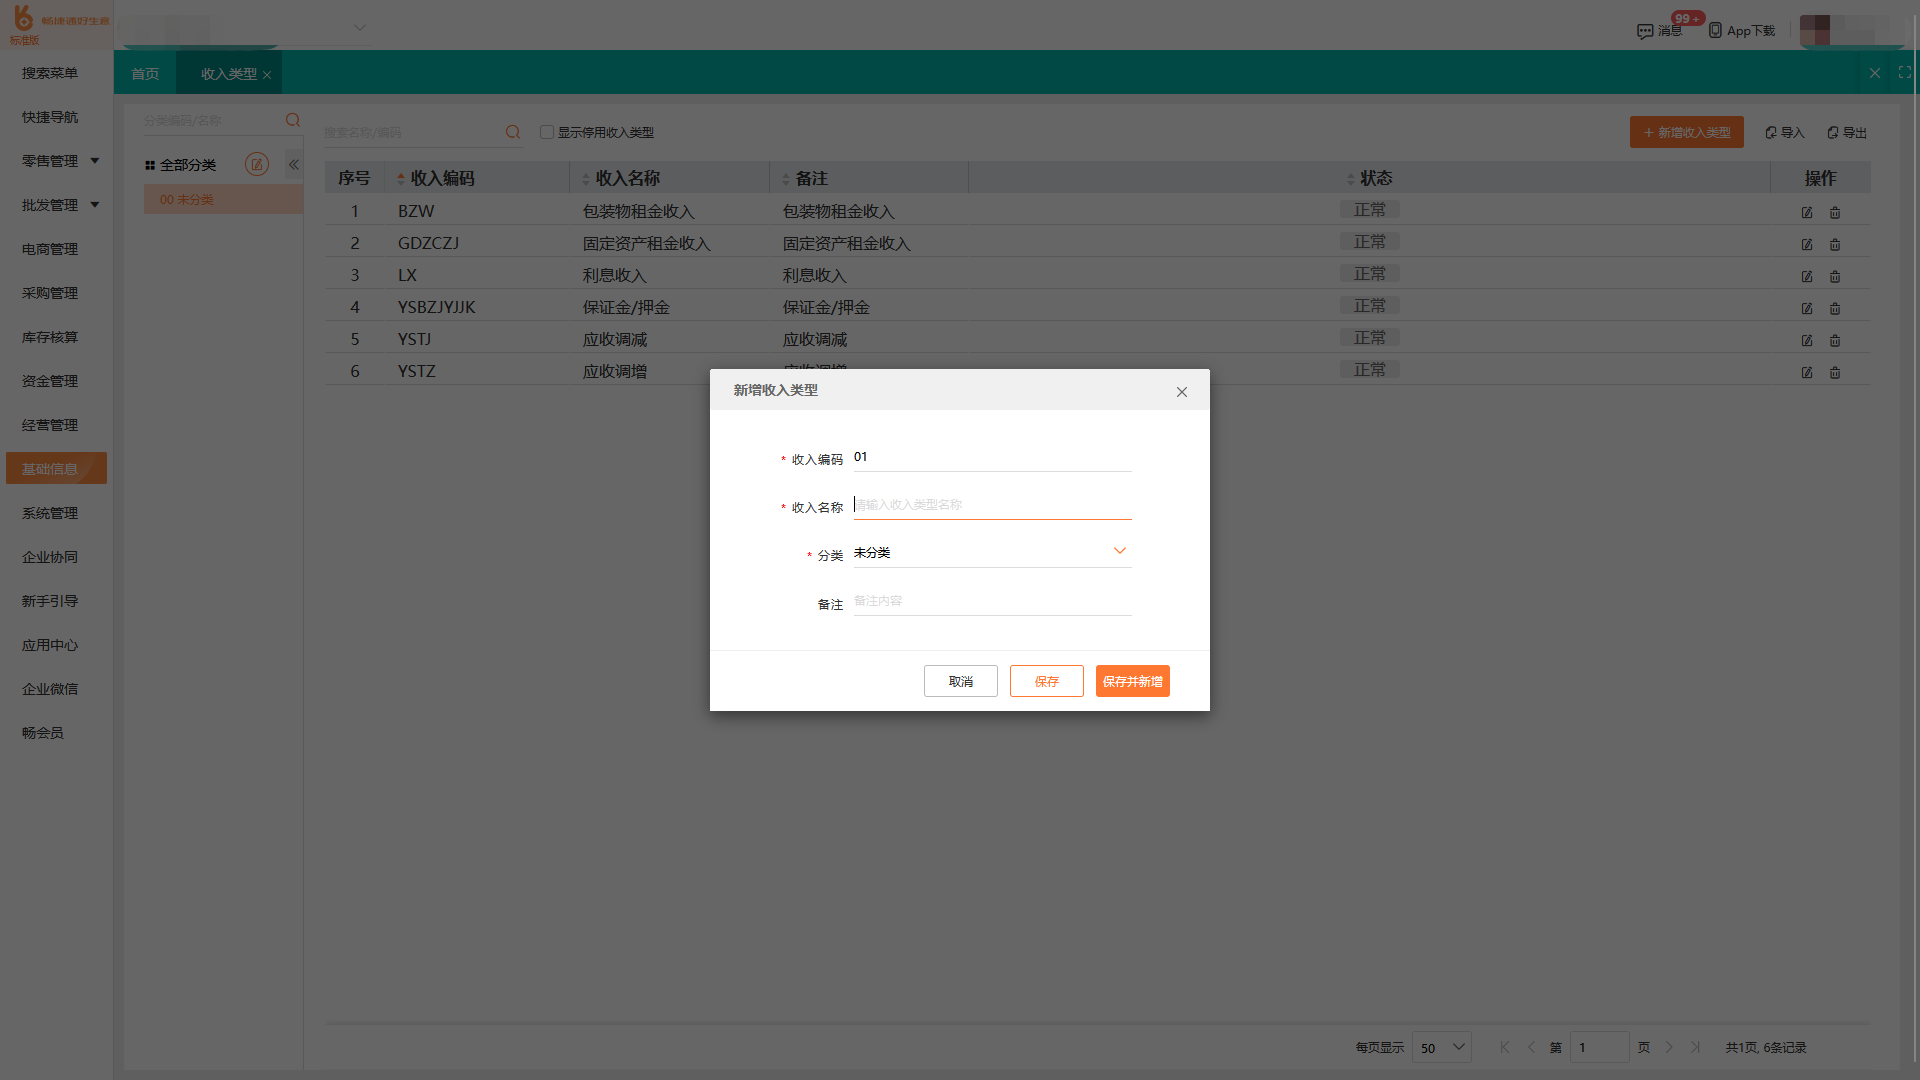
Task: Open 基础信息 menu item
Action: pos(55,468)
